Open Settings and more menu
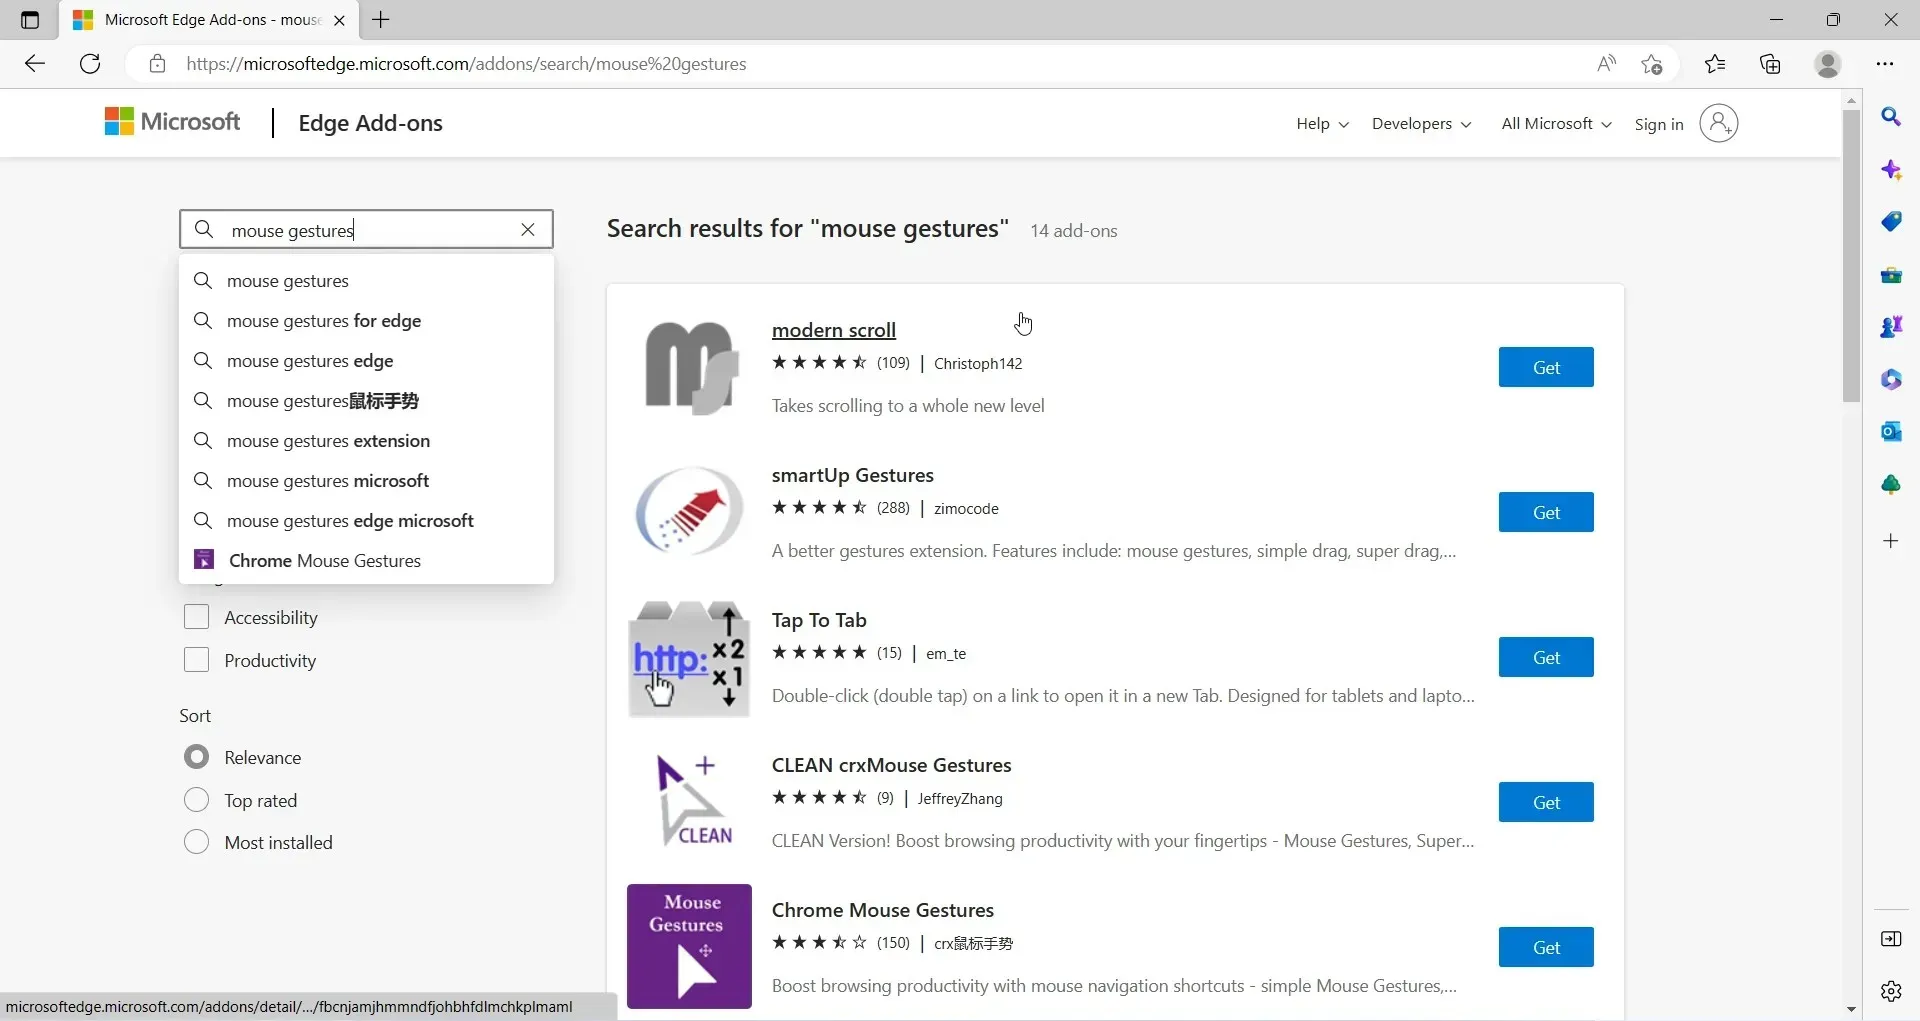This screenshot has width=1920, height=1021. pyautogui.click(x=1885, y=64)
